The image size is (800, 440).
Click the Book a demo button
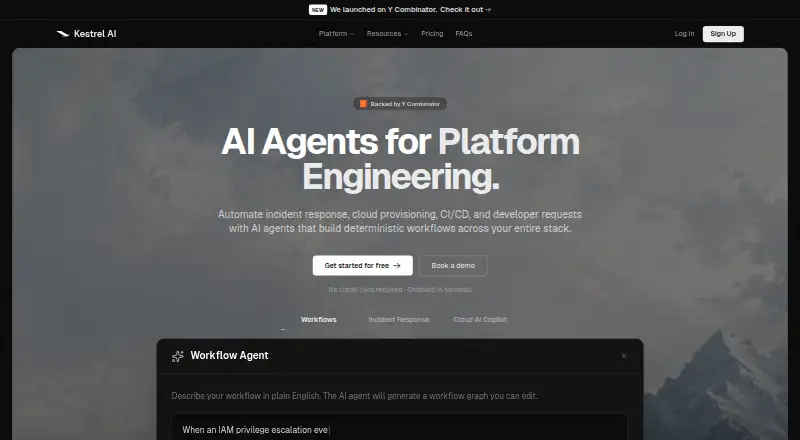(453, 265)
